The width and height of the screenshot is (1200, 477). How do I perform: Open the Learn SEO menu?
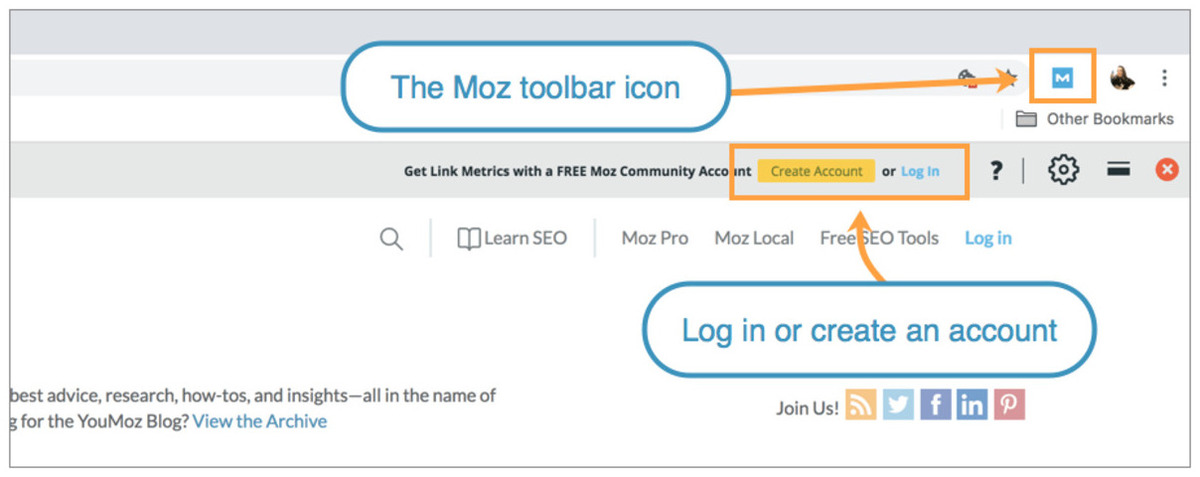coord(512,238)
